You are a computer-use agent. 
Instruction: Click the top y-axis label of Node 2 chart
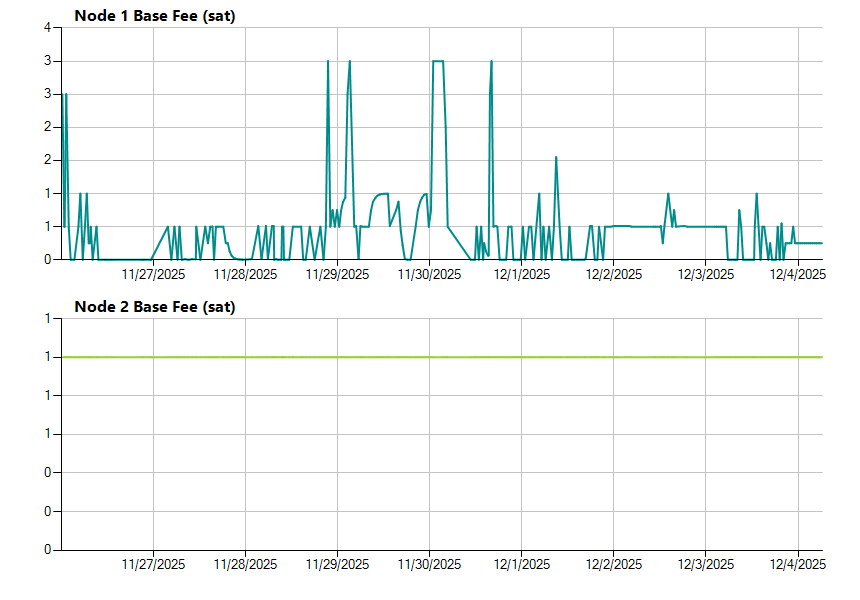pyautogui.click(x=47, y=319)
